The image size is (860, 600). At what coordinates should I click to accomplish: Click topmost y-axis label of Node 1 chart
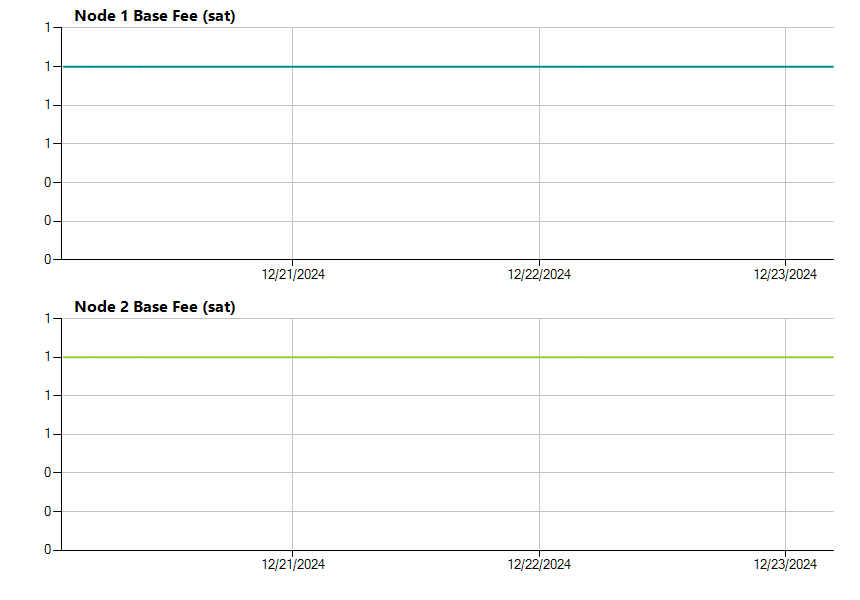point(46,28)
